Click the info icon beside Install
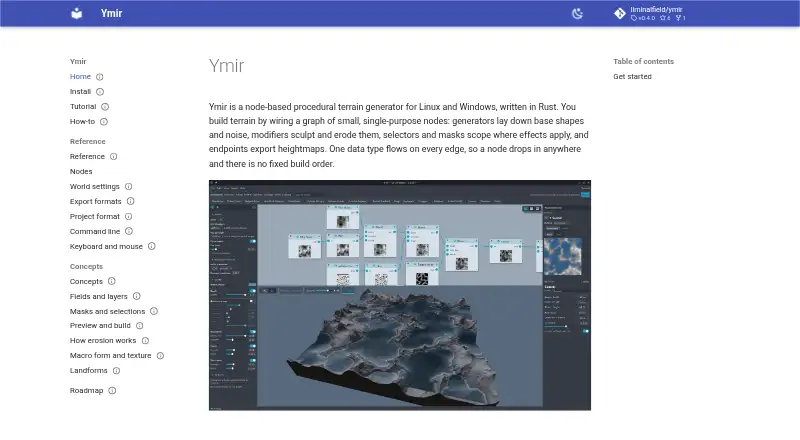800x440 pixels. 100,92
